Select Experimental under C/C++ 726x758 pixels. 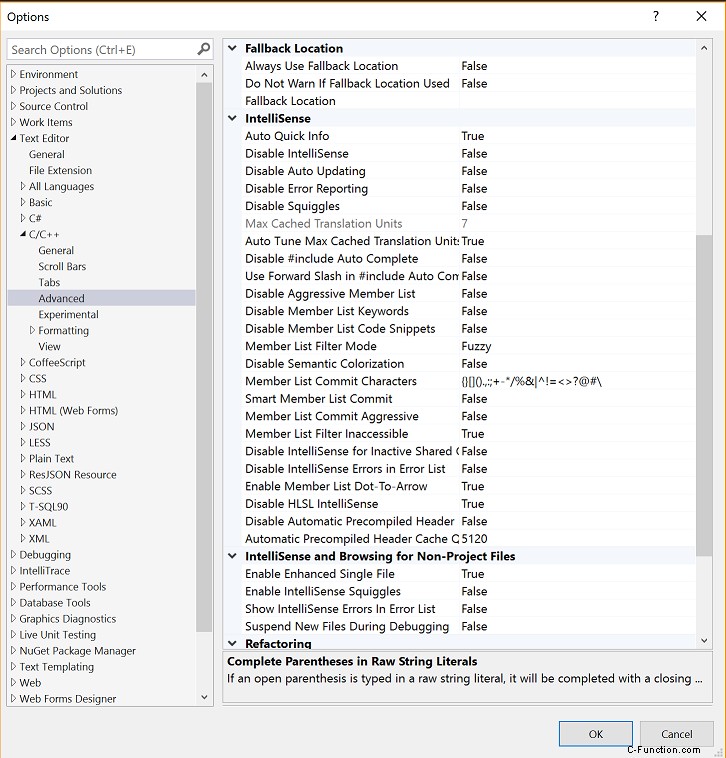(x=68, y=314)
